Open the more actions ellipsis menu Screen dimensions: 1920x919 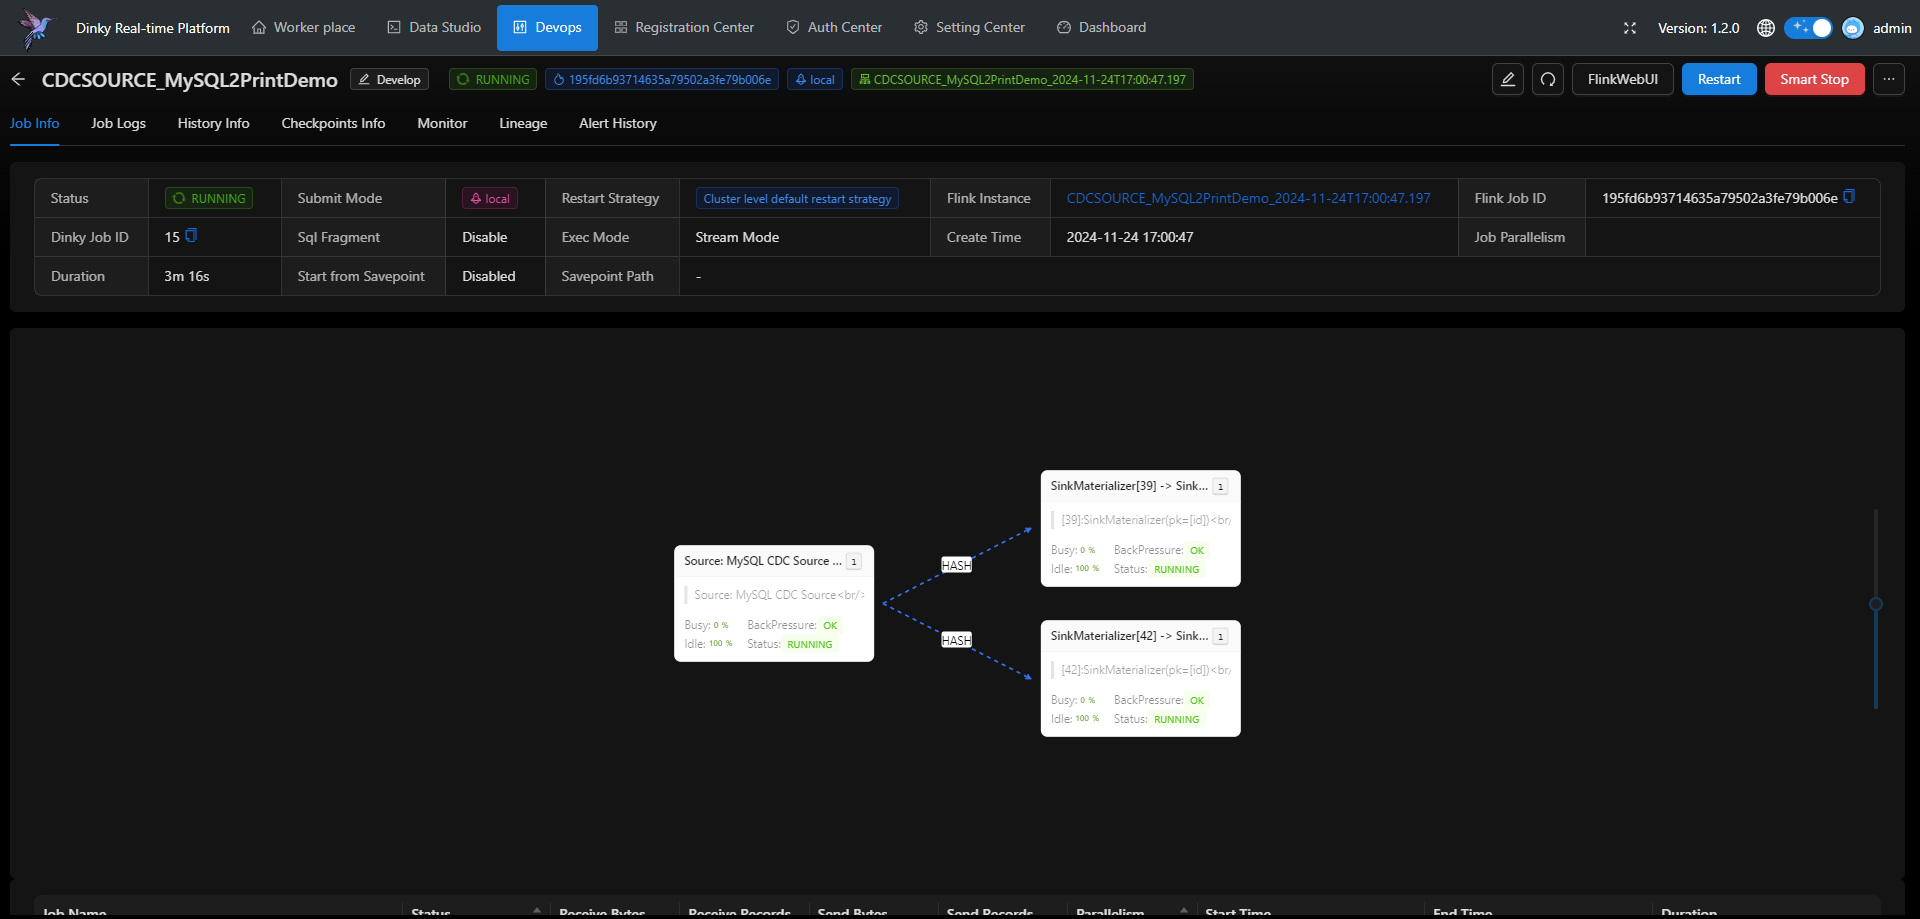point(1888,79)
